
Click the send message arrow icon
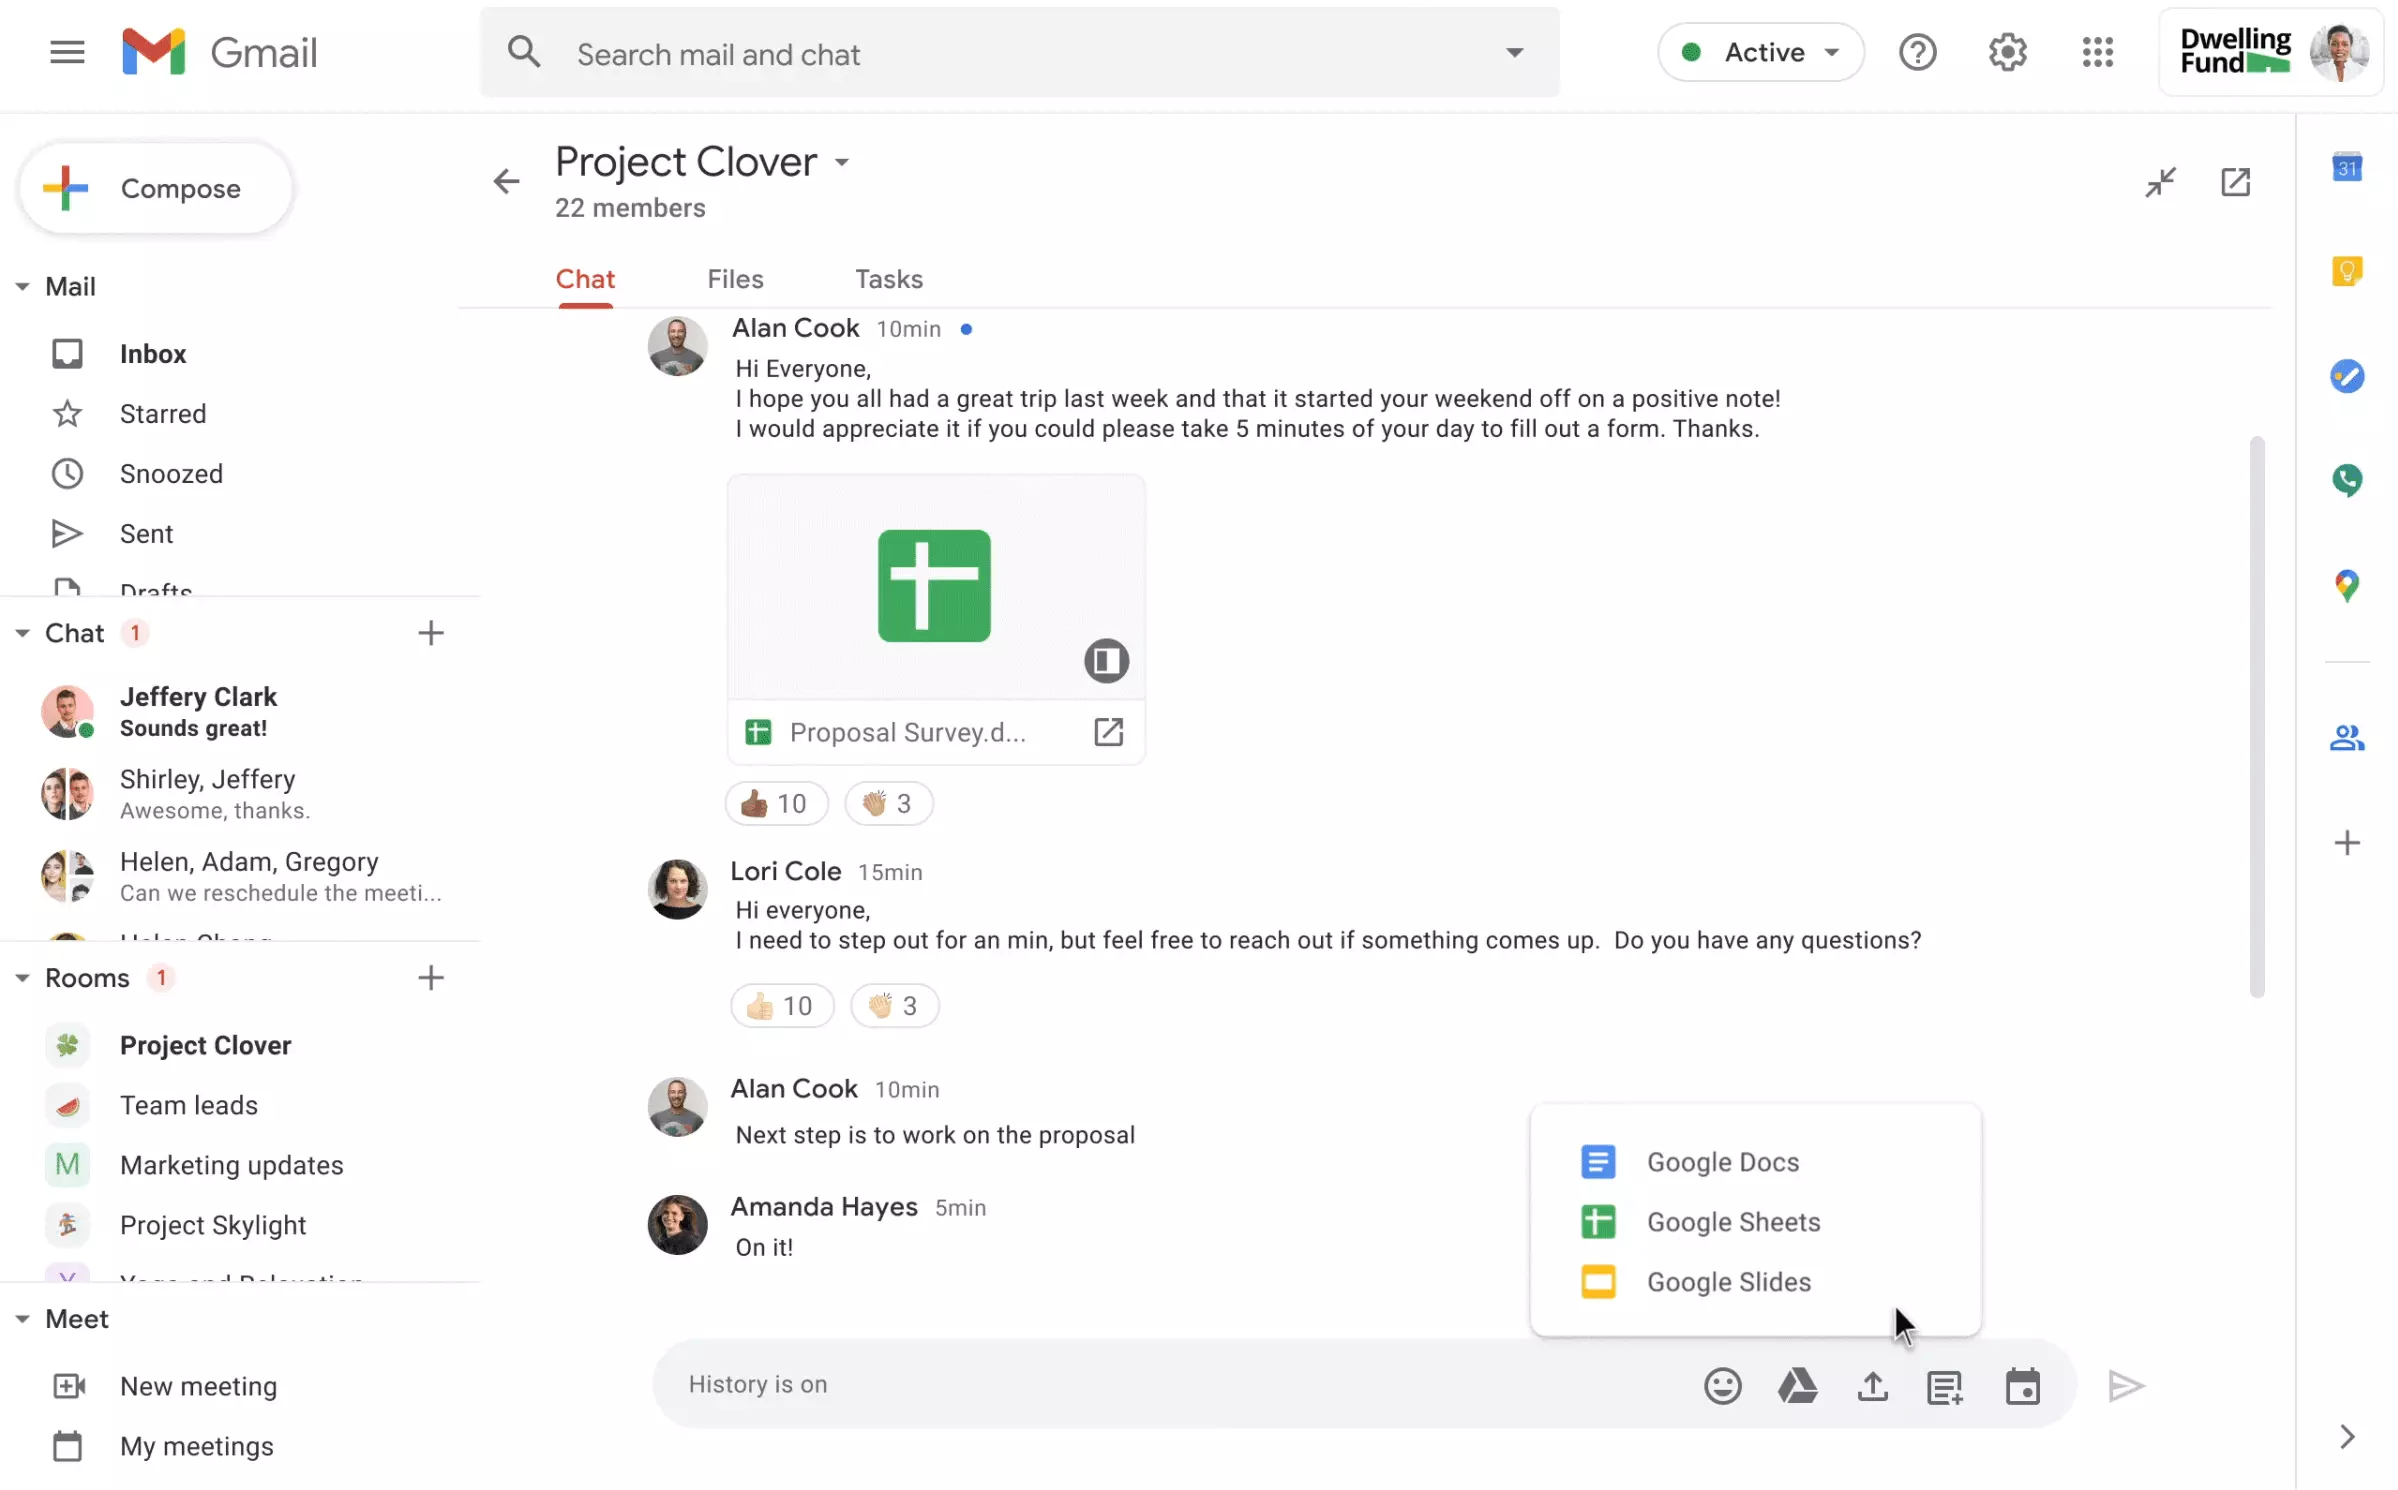2123,1385
